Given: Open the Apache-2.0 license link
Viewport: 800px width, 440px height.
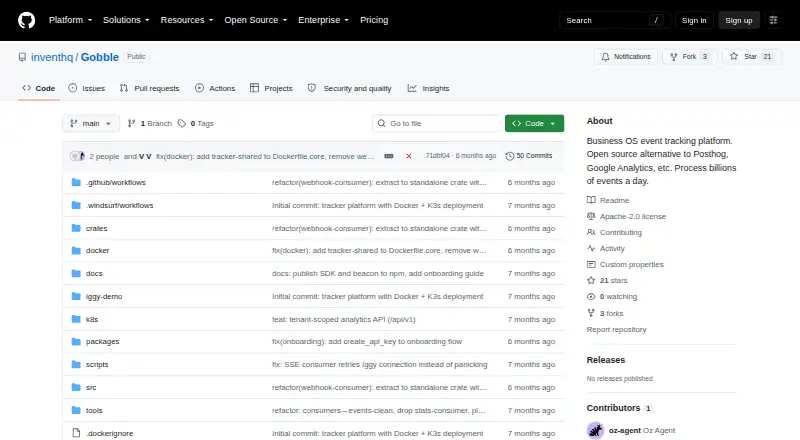Looking at the screenshot, I should coord(633,216).
